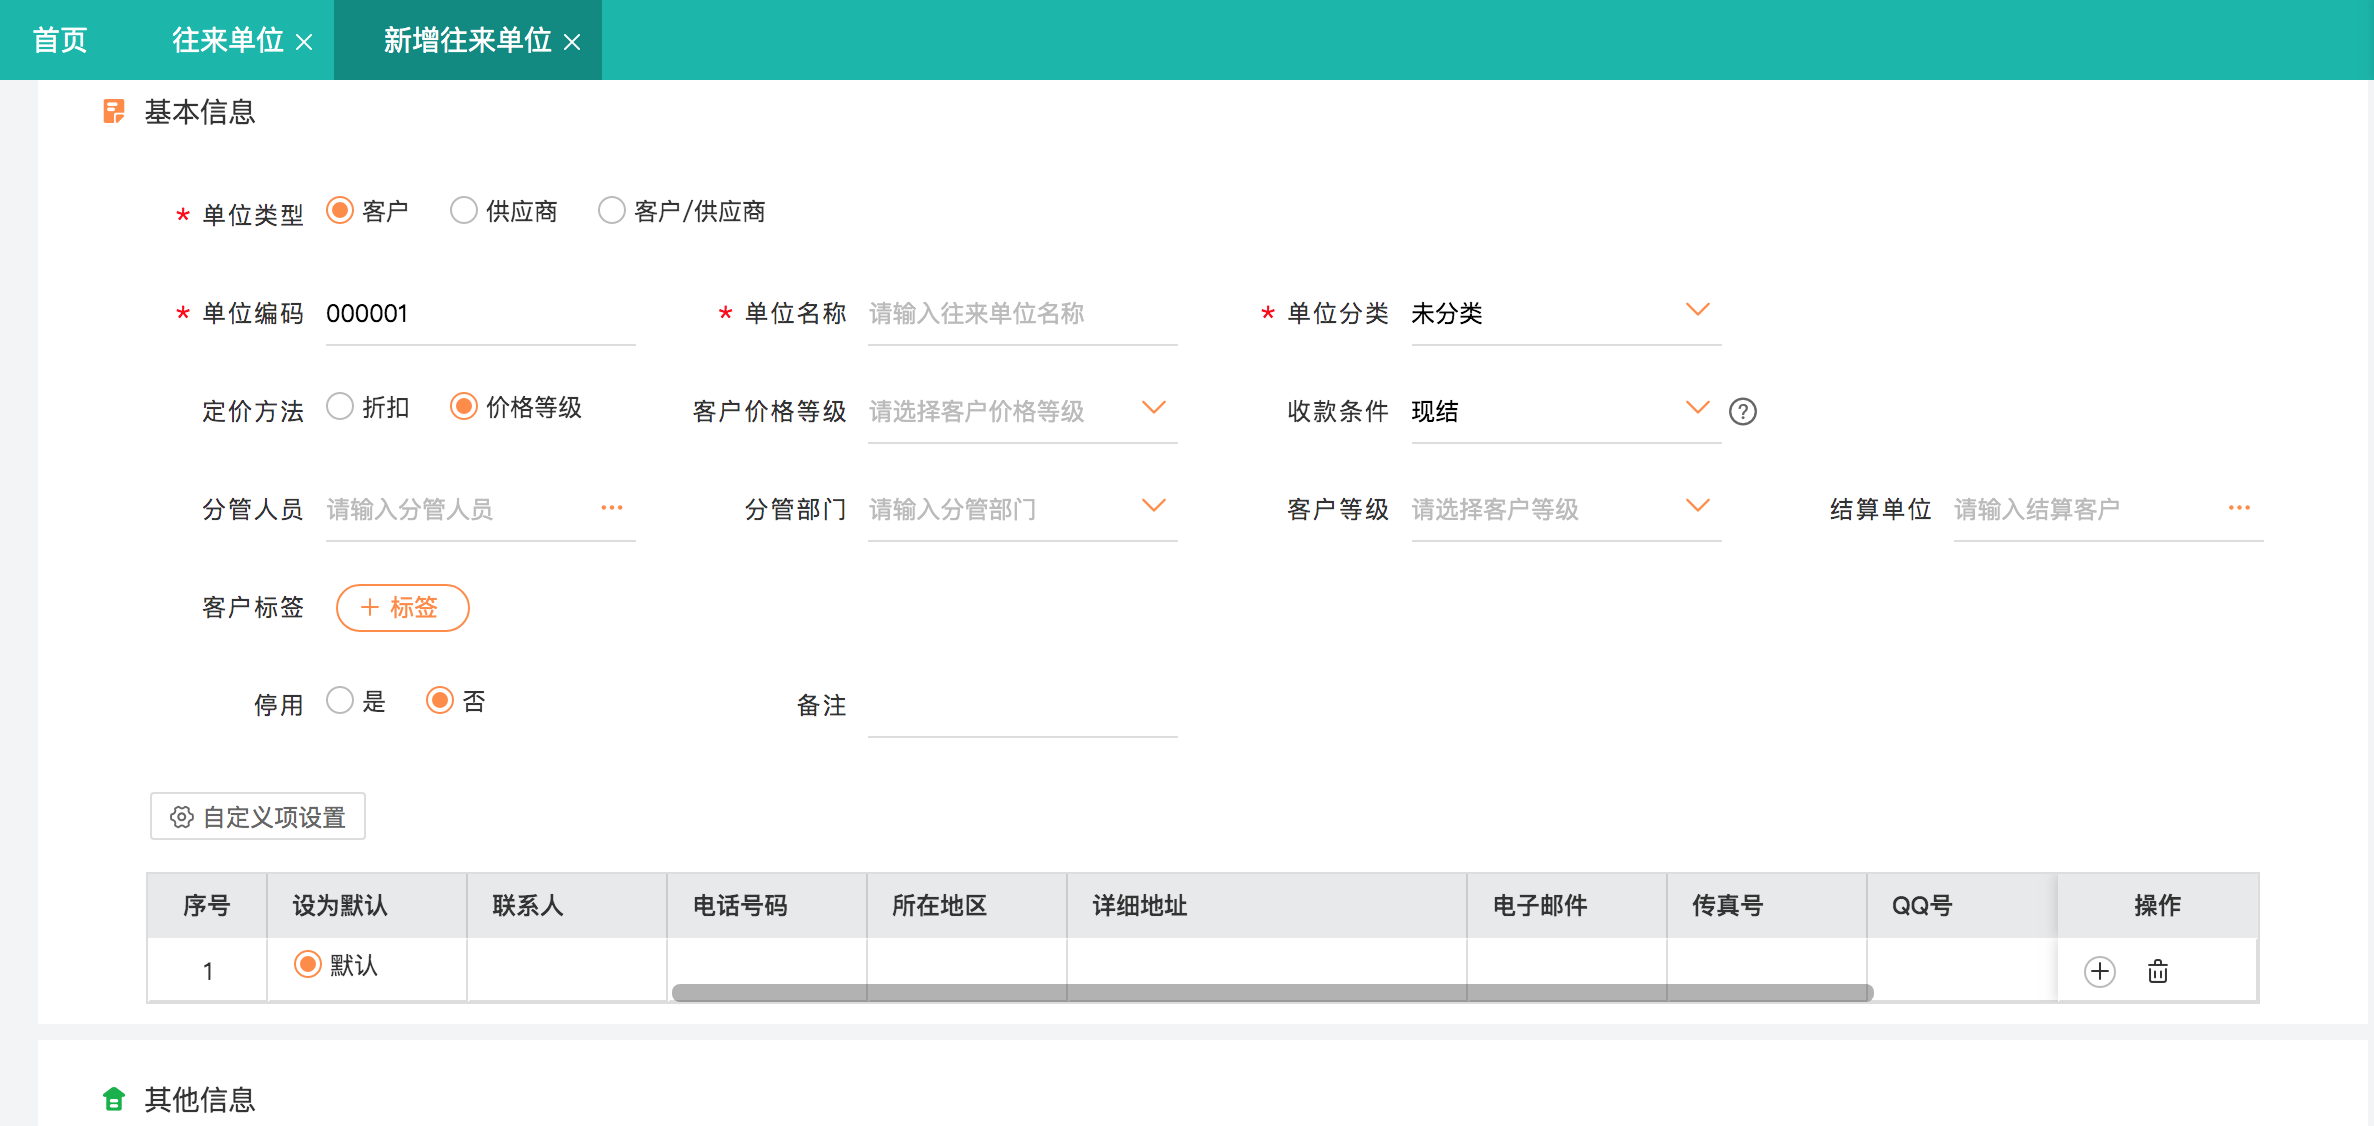The image size is (2374, 1126).
Task: Click the help question mark icon near 收款条件
Action: coord(1746,410)
